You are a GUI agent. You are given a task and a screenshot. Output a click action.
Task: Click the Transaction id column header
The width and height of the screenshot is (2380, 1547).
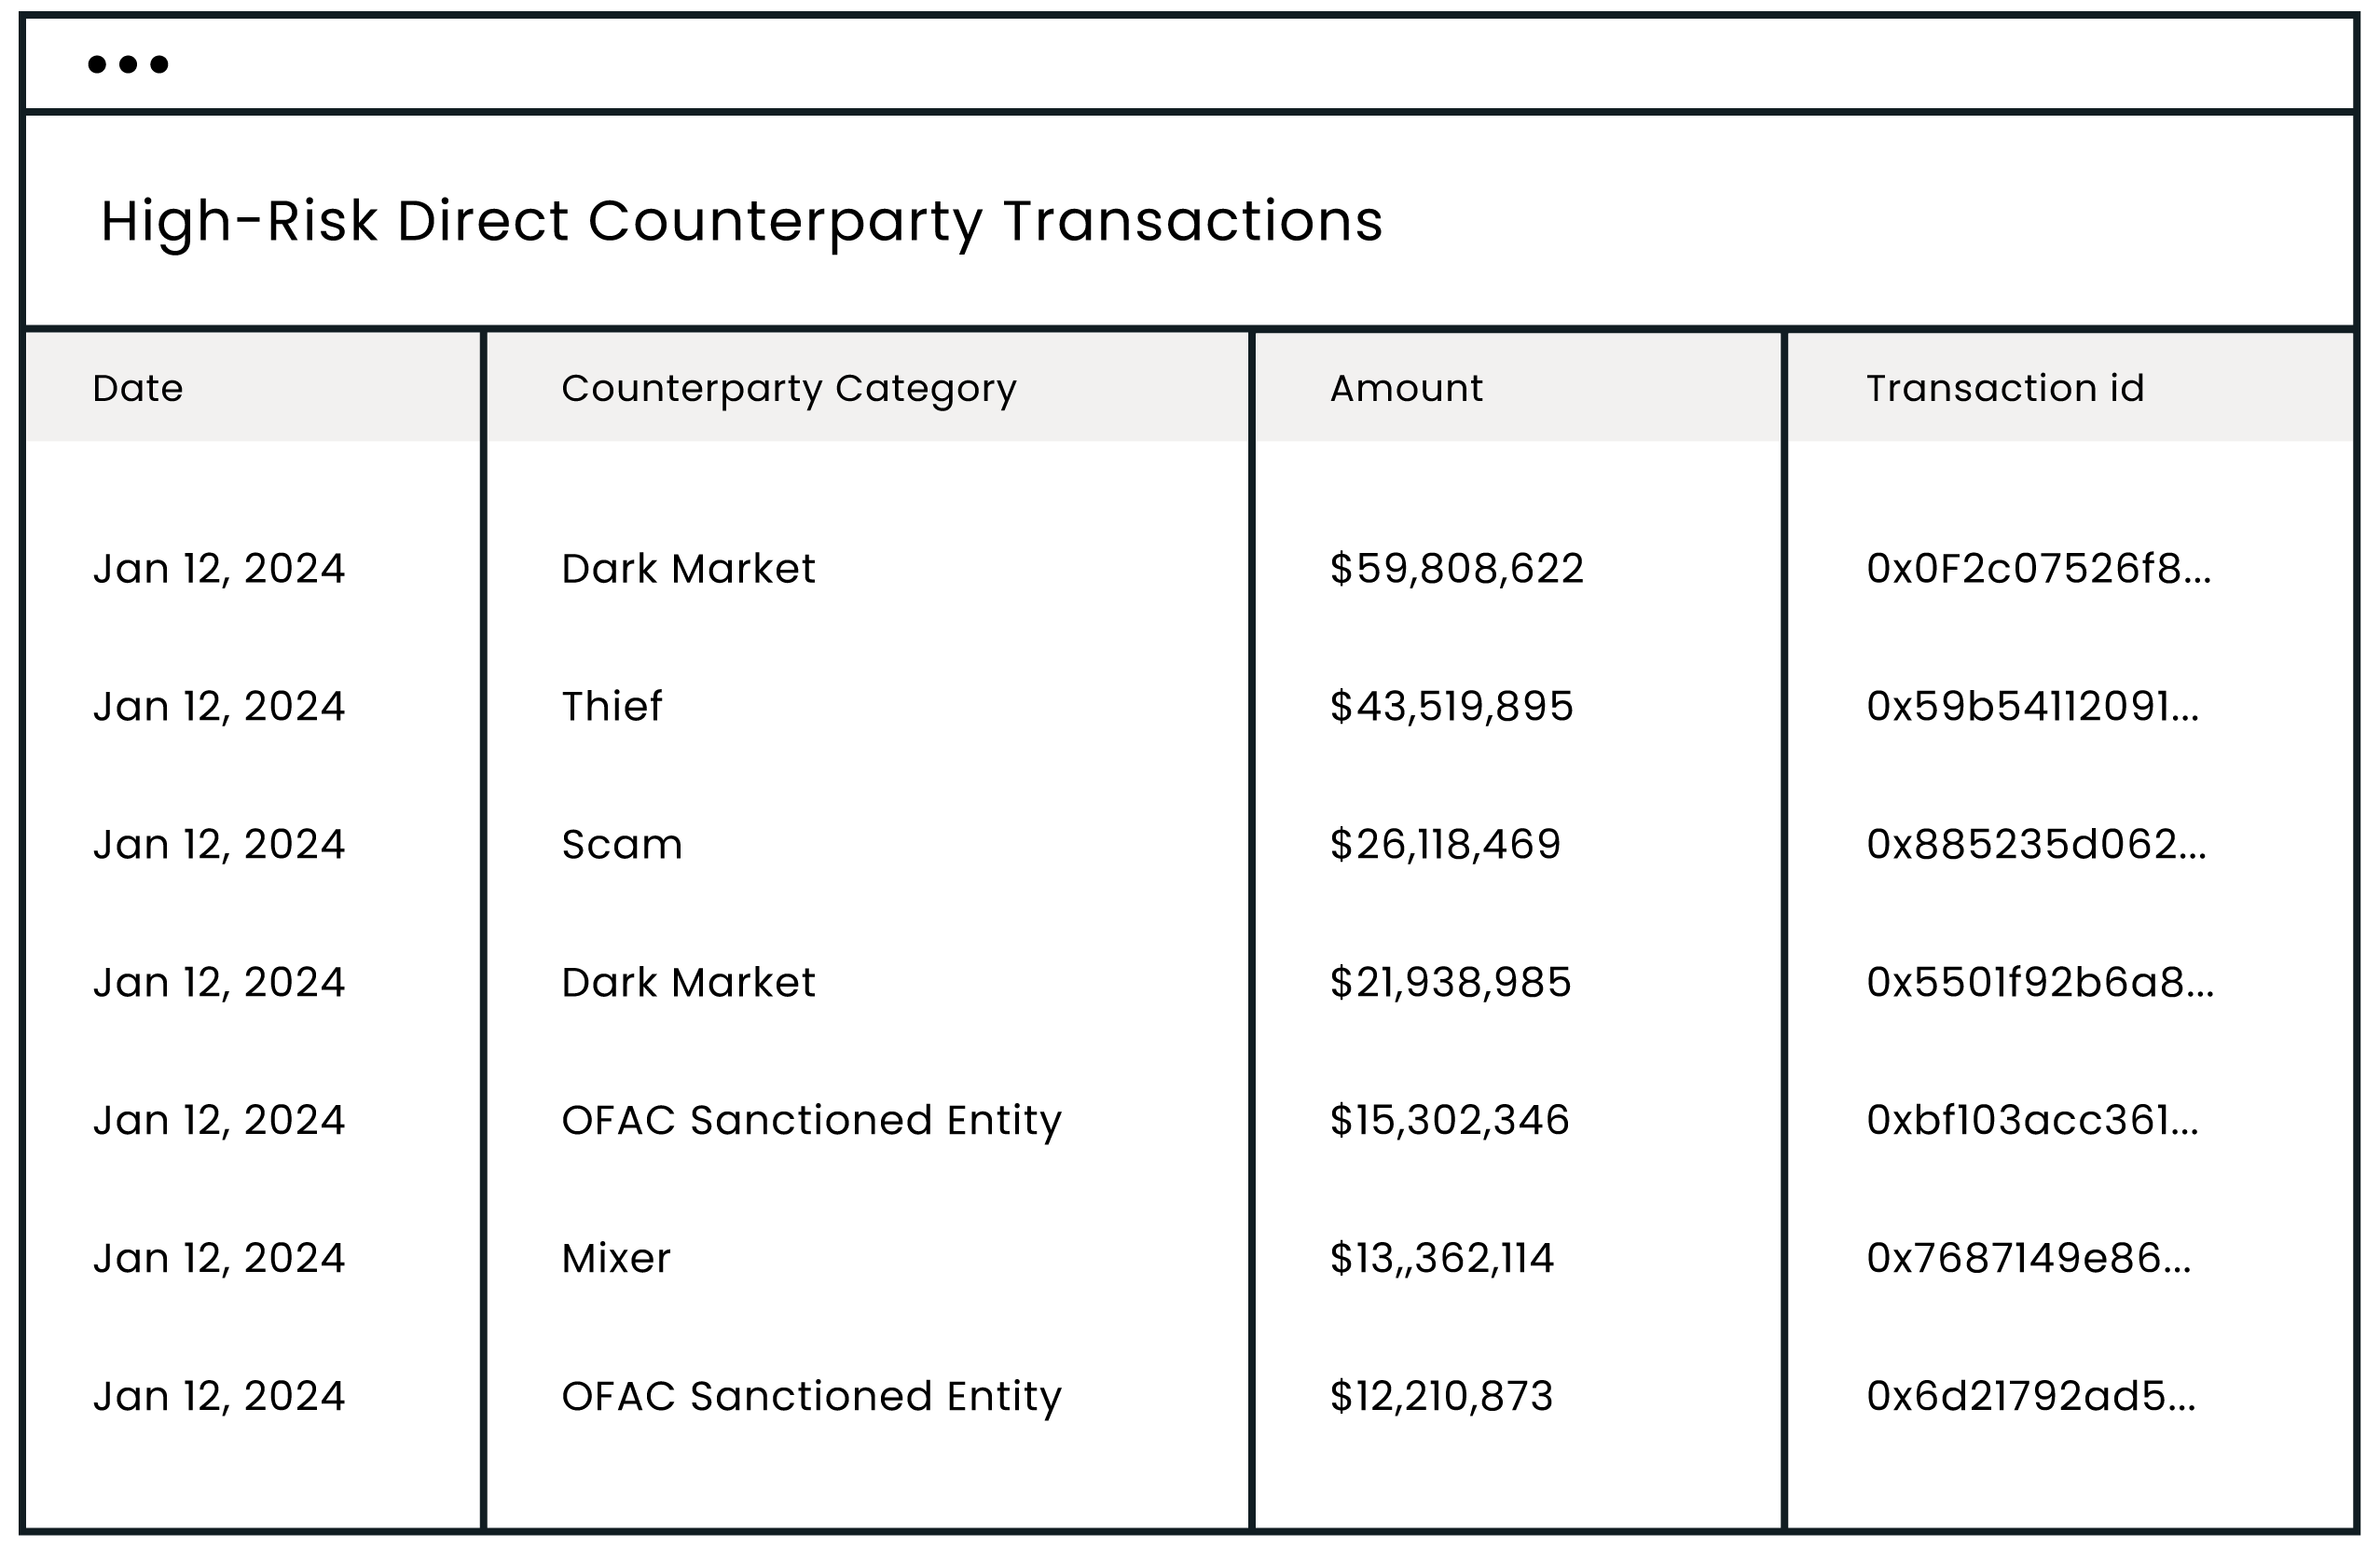tap(2005, 388)
